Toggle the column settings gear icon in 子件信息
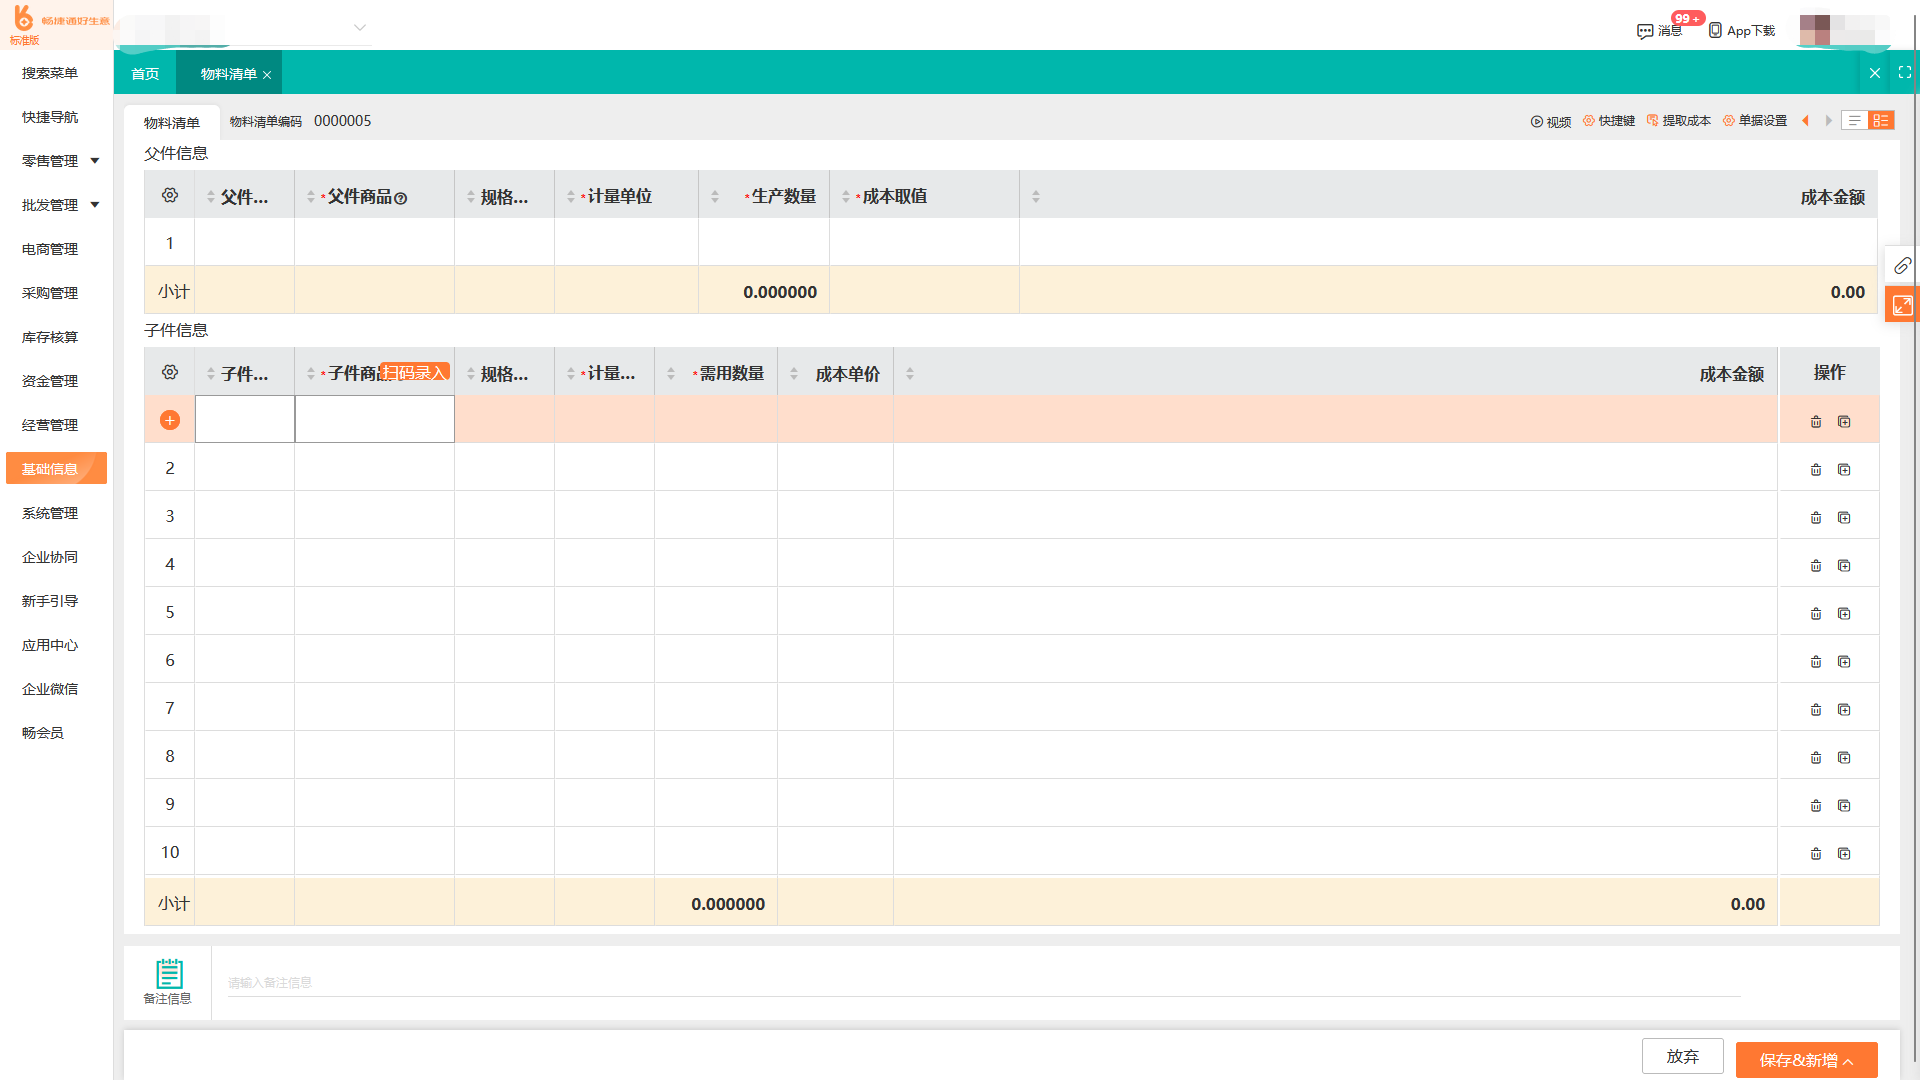 click(167, 373)
